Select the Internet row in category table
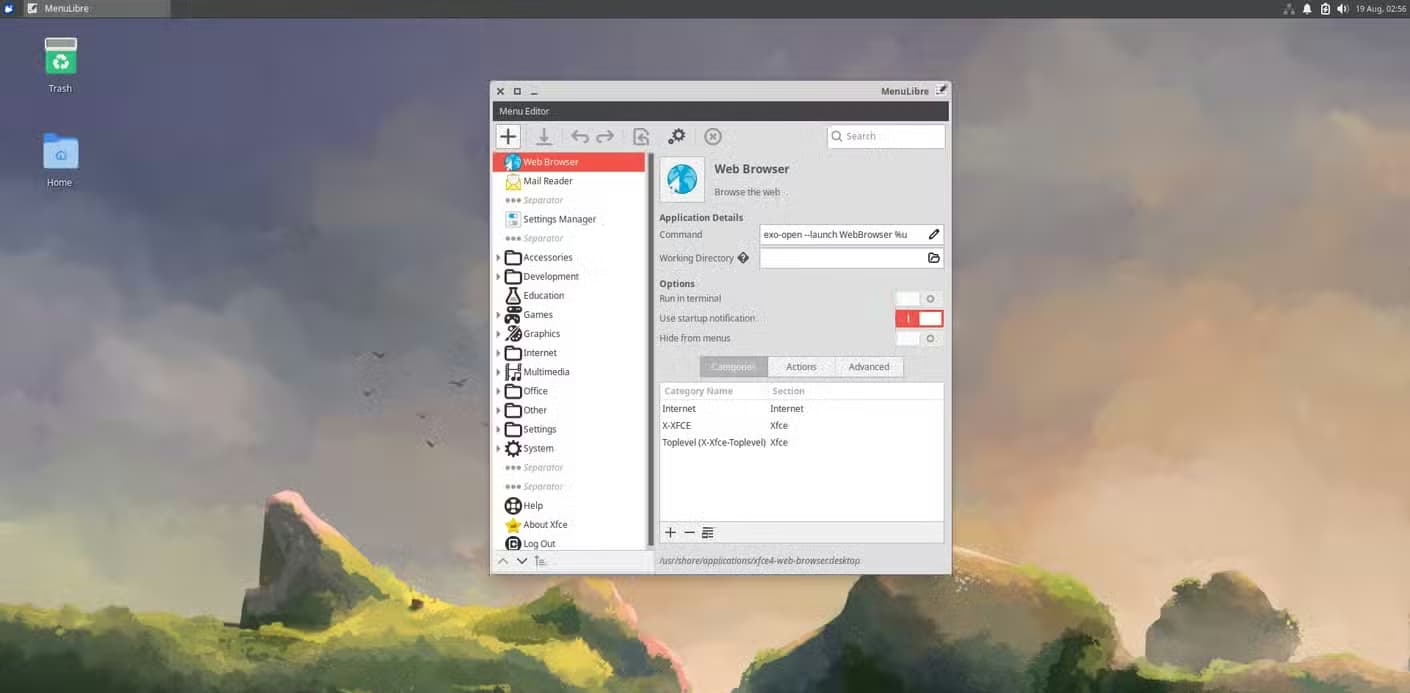1410x693 pixels. (801, 409)
